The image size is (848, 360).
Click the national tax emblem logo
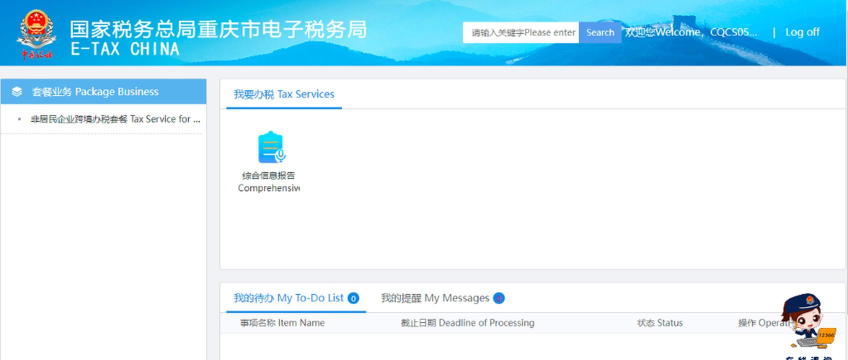(36, 34)
